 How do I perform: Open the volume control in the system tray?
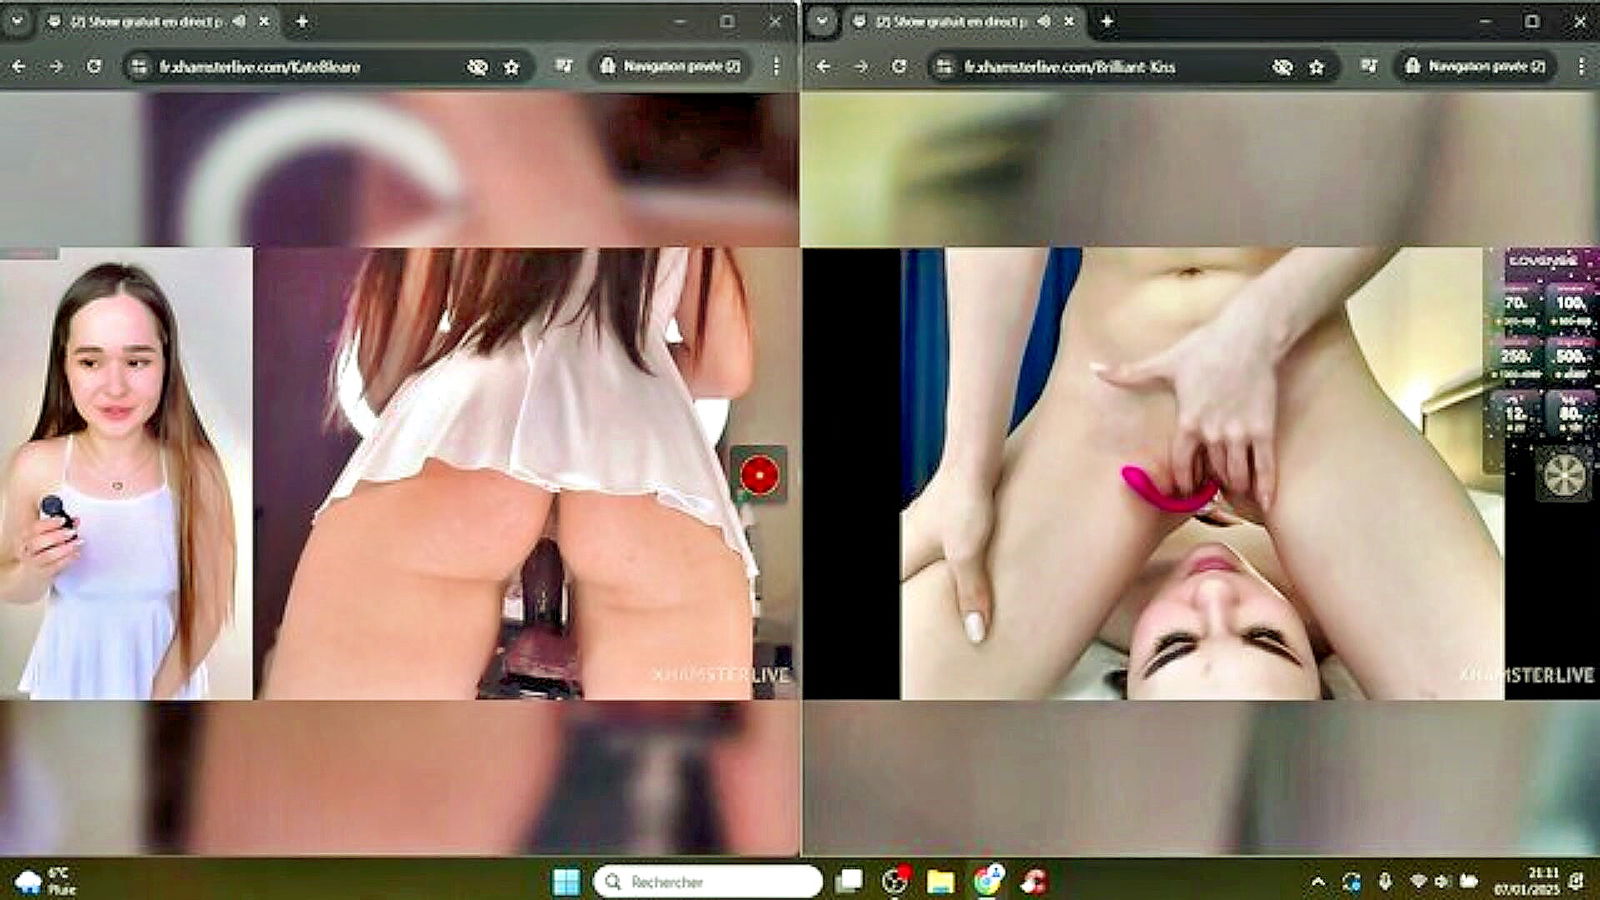coord(1442,881)
